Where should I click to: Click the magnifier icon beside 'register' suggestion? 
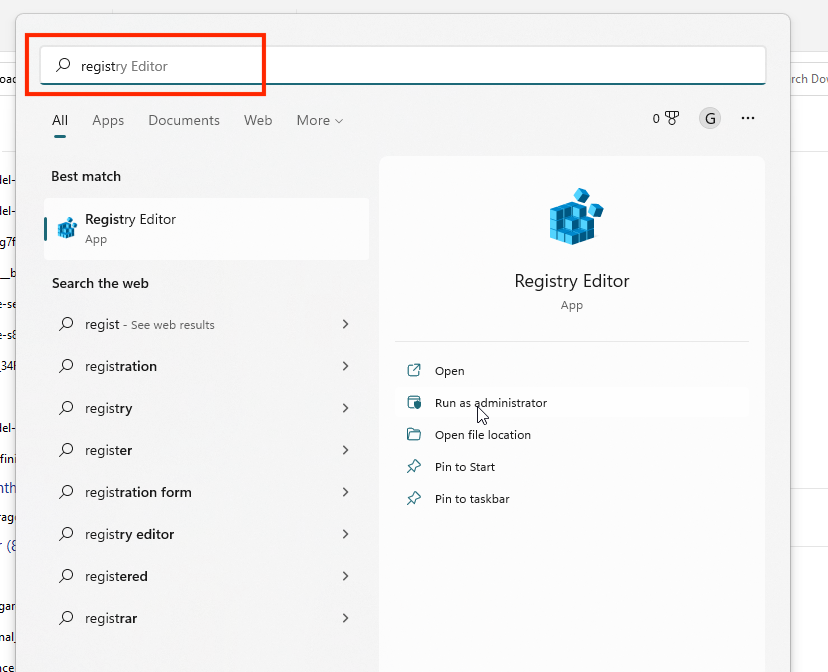pos(66,450)
